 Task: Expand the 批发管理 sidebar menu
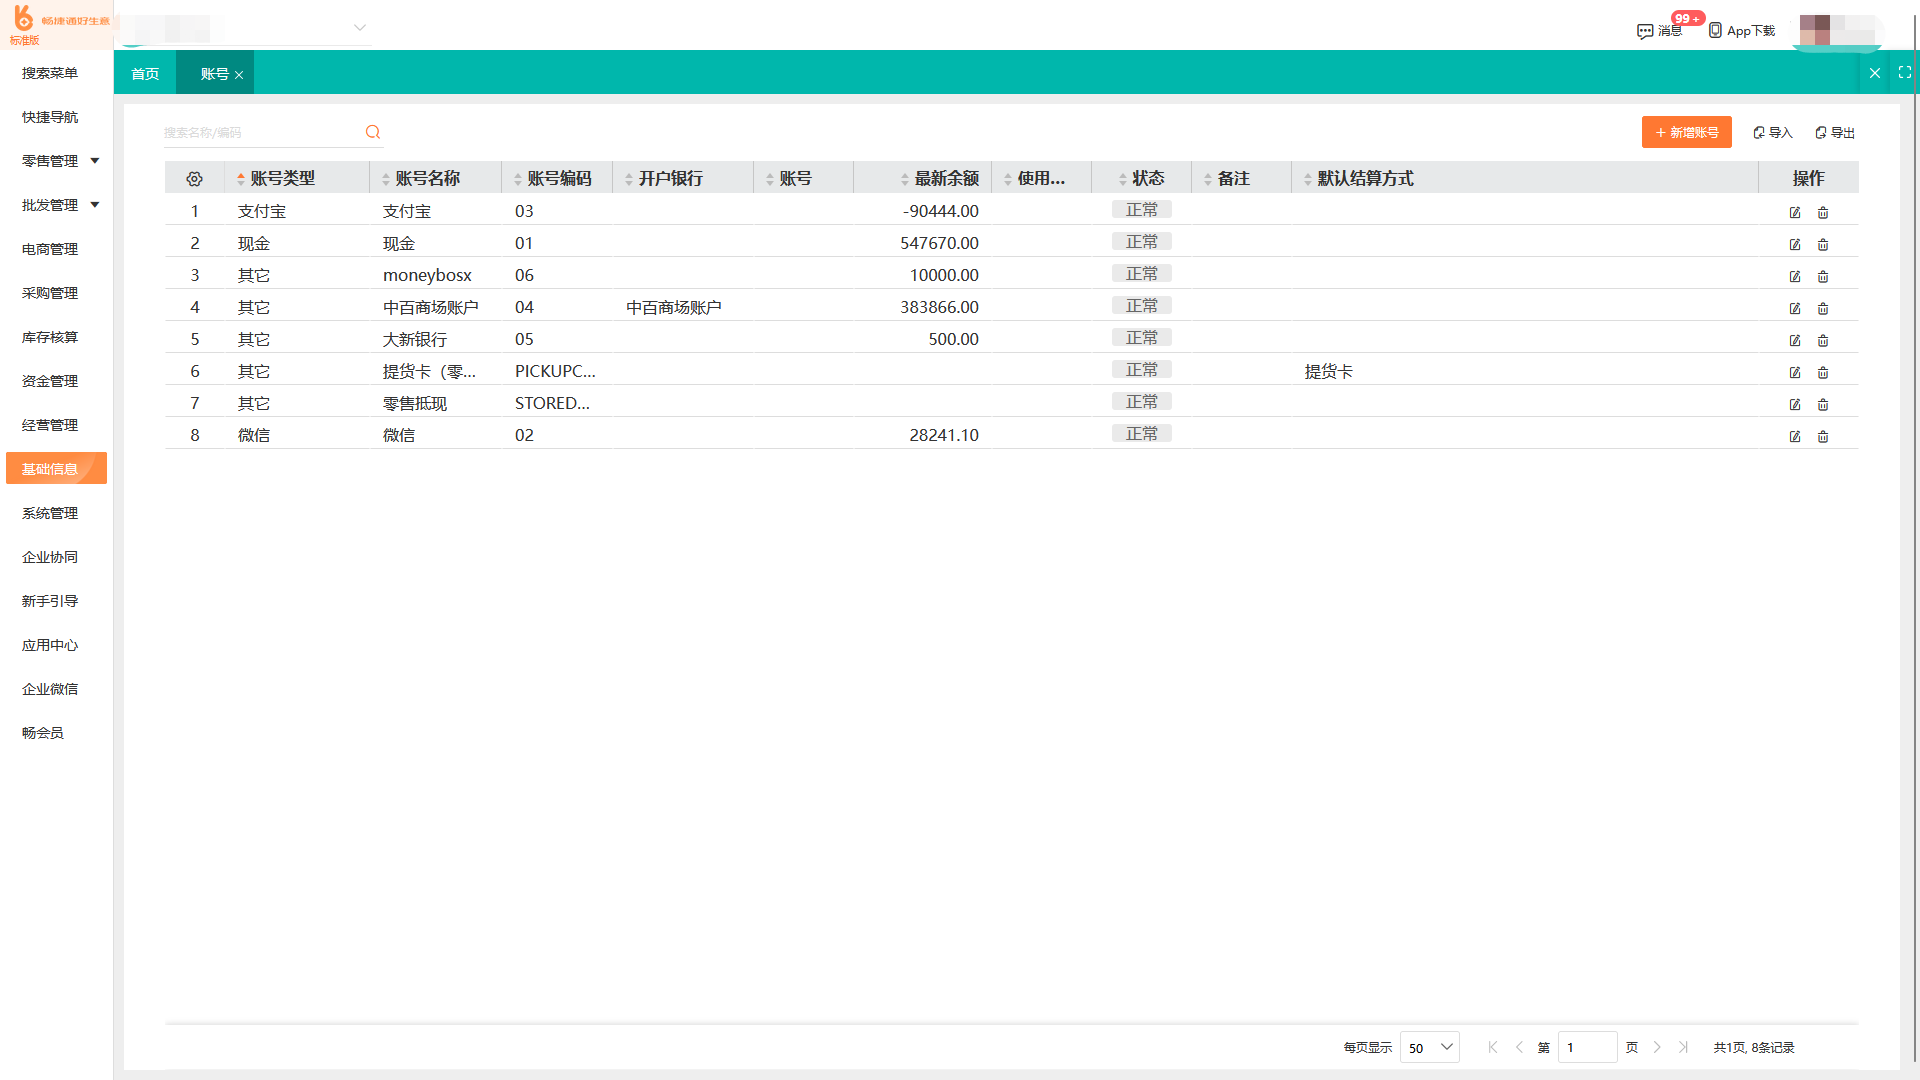tap(58, 204)
